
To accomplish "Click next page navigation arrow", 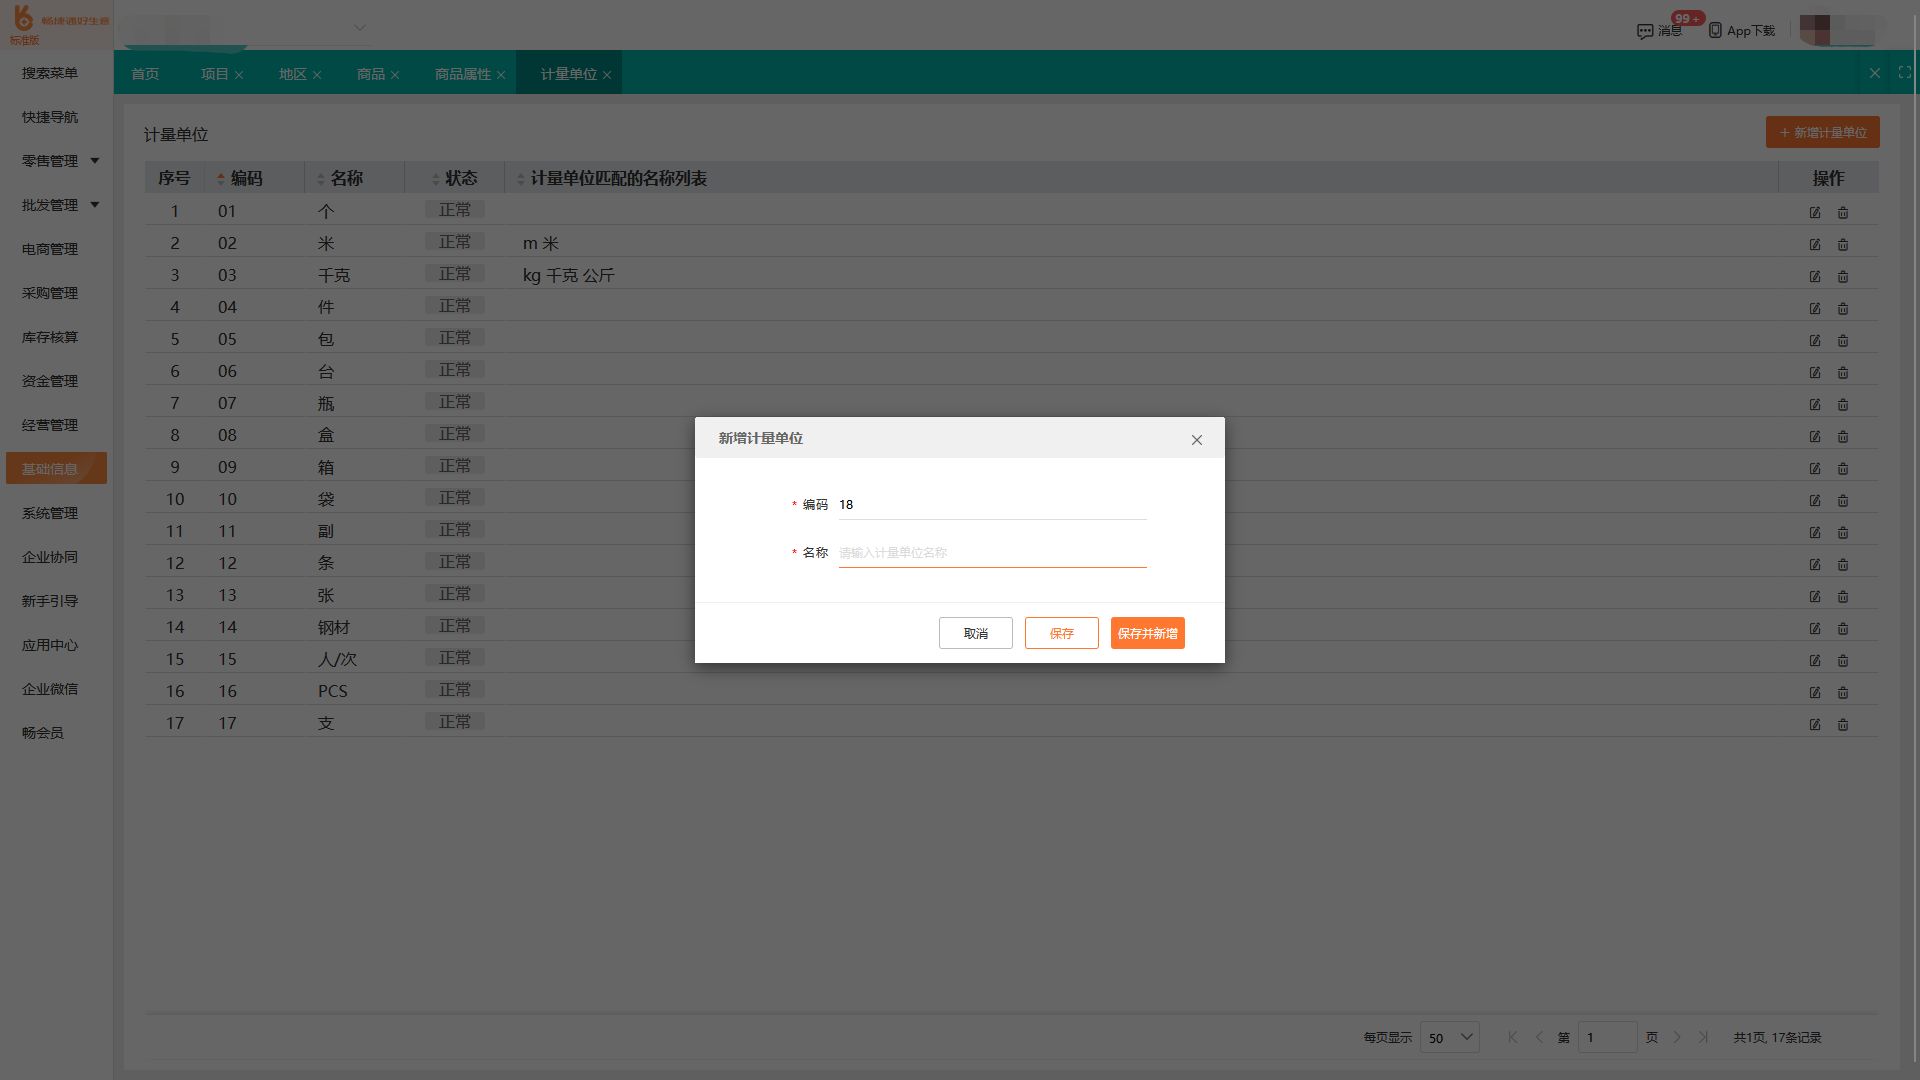I will 1677,1038.
